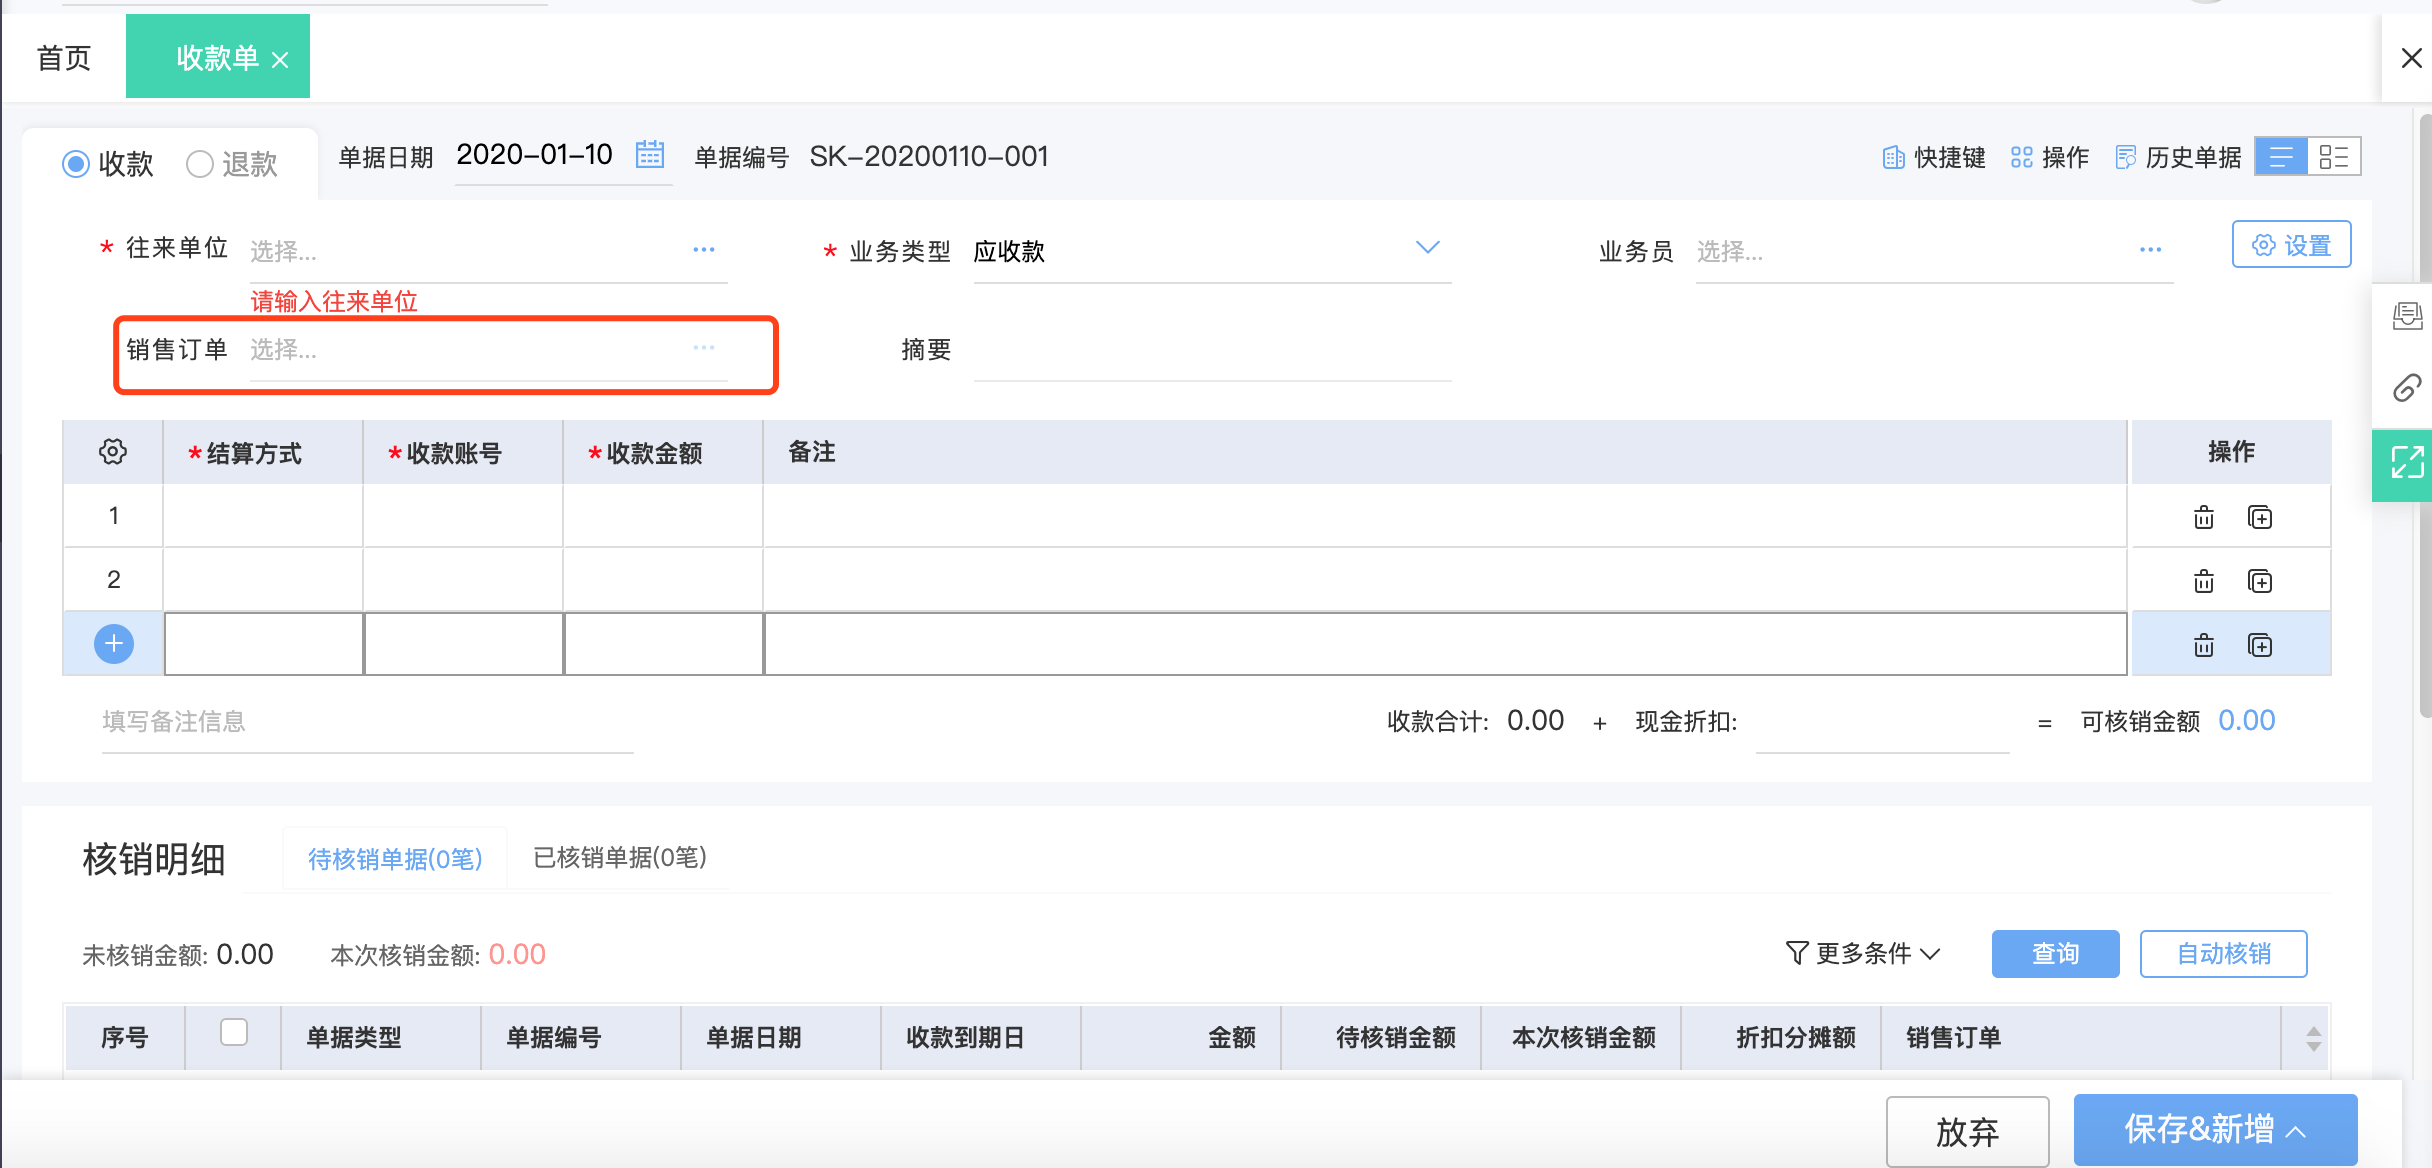
Task: Click the add plus icon in bottom row
Action: [x=115, y=642]
